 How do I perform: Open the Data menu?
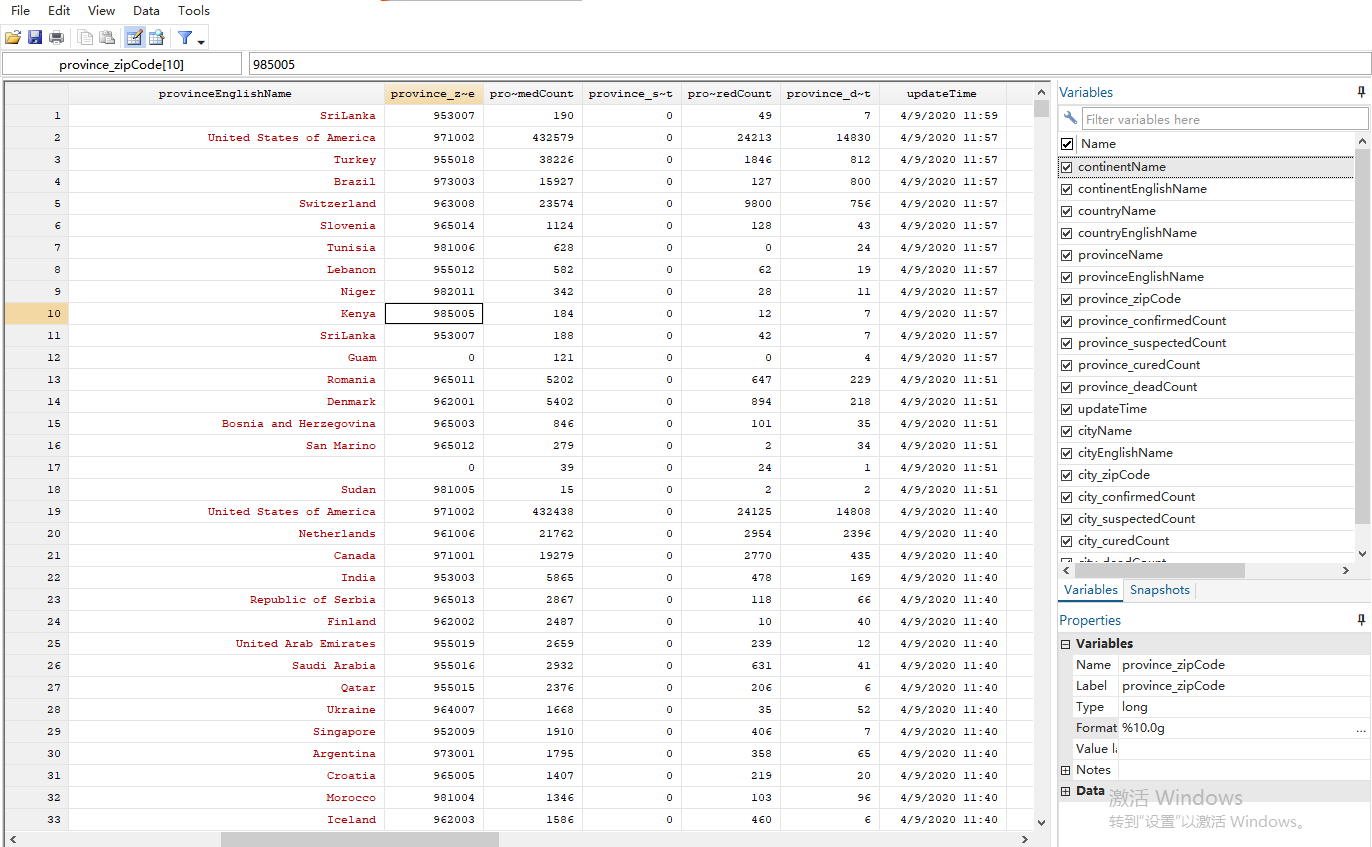click(146, 11)
